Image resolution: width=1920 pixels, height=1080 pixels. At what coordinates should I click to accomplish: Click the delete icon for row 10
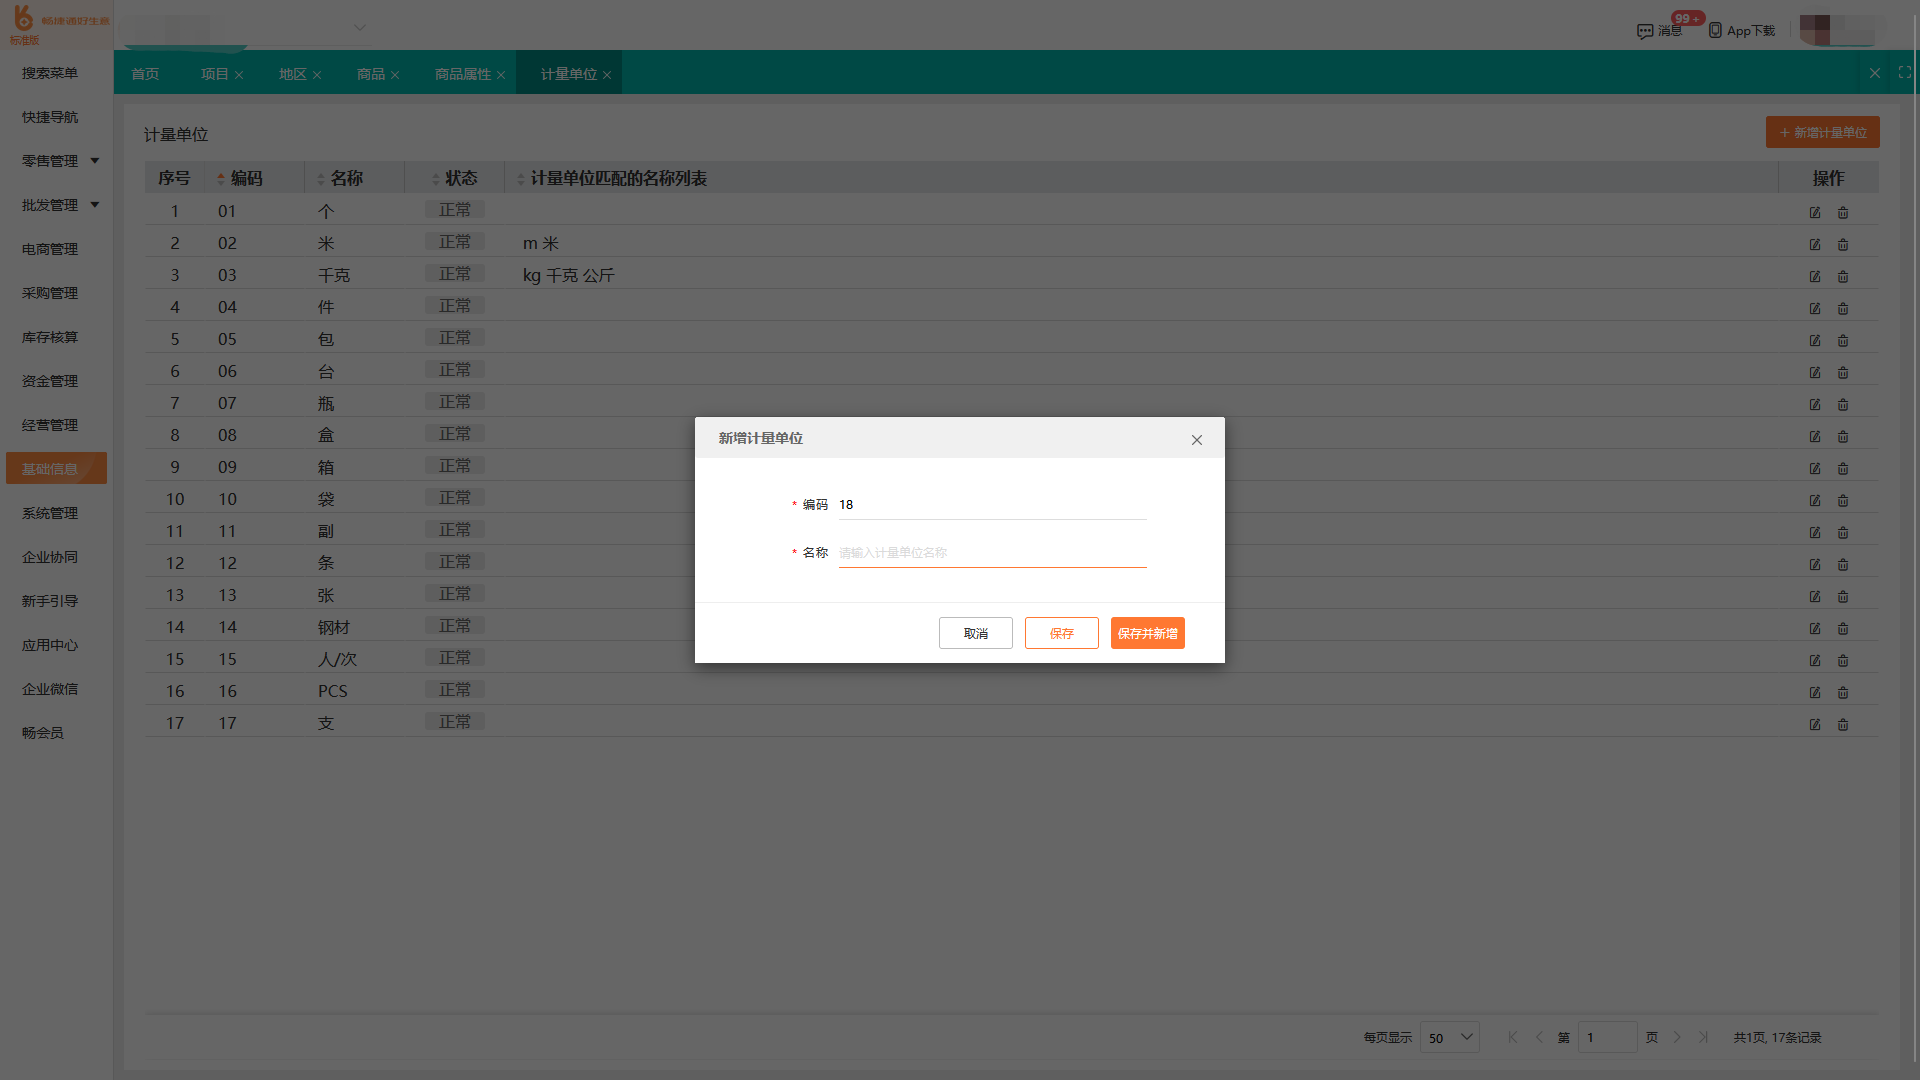tap(1844, 500)
